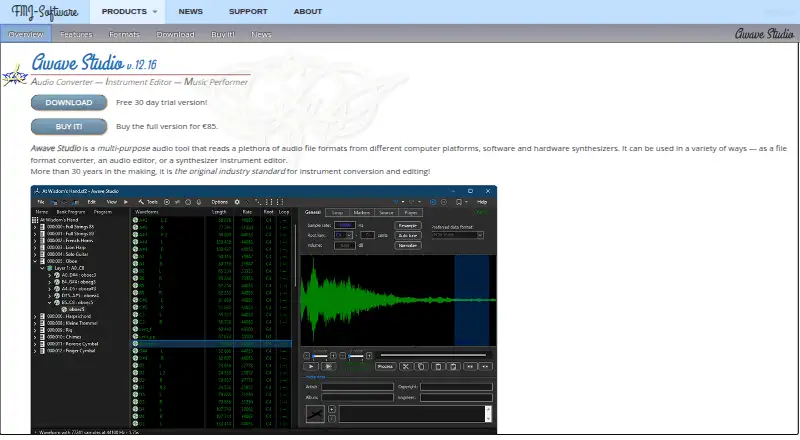800x440 pixels.
Task: Click the last grid-dots icon in the left toolbar
Action: (280, 202)
